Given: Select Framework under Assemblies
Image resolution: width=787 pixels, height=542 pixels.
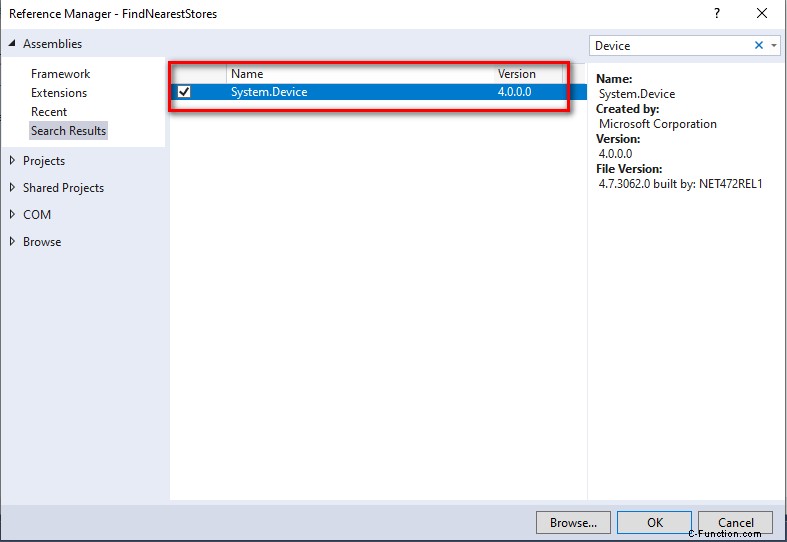Looking at the screenshot, I should point(60,74).
